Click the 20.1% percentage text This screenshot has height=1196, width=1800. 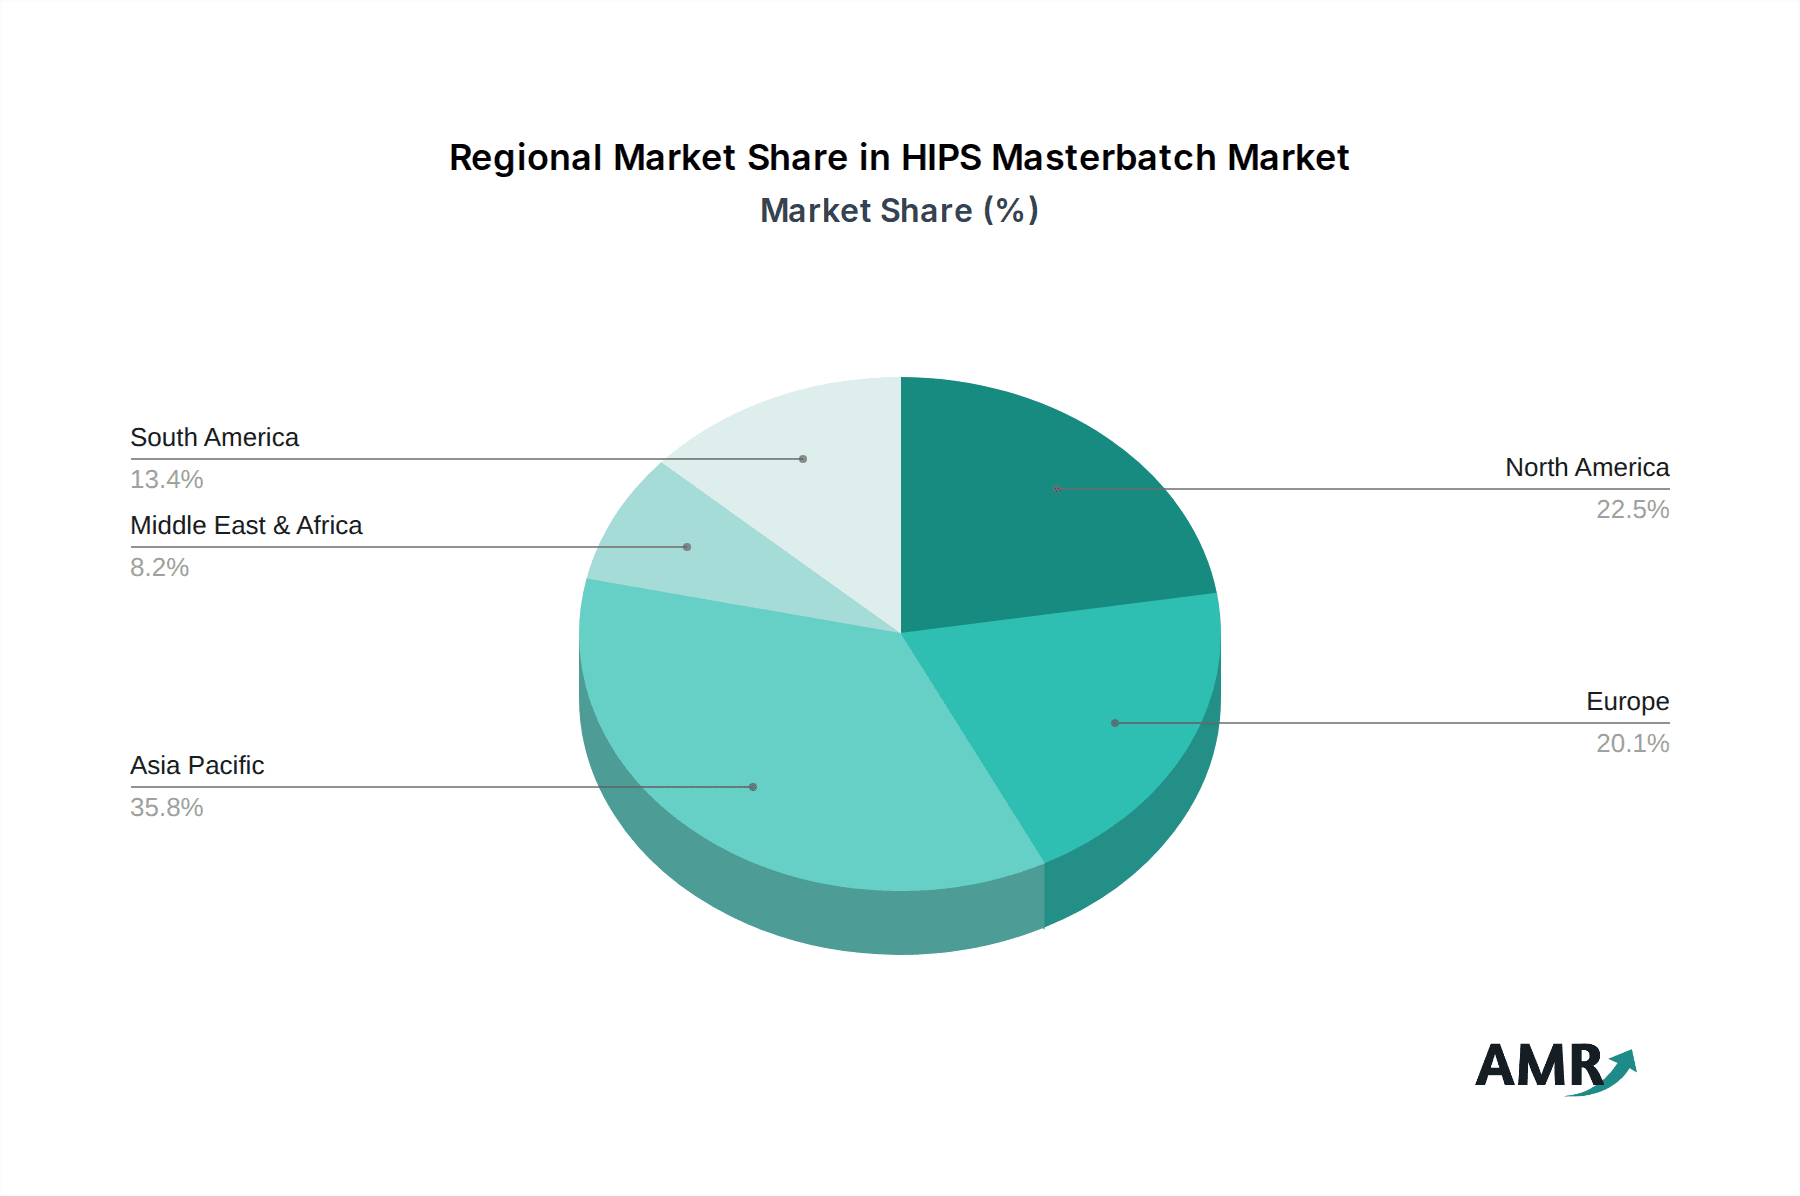[1634, 743]
